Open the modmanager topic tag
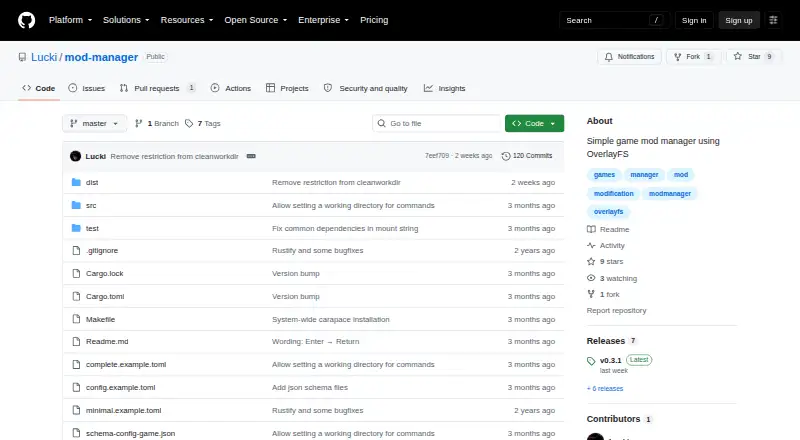This screenshot has height=440, width=800. tap(670, 193)
